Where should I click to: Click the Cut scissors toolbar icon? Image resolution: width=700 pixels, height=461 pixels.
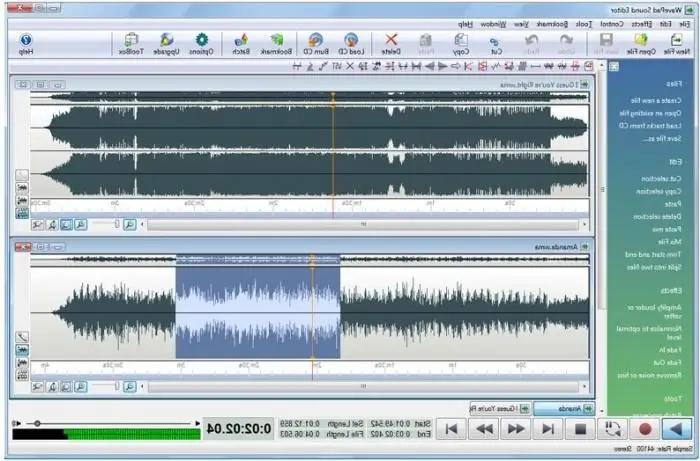pos(494,44)
